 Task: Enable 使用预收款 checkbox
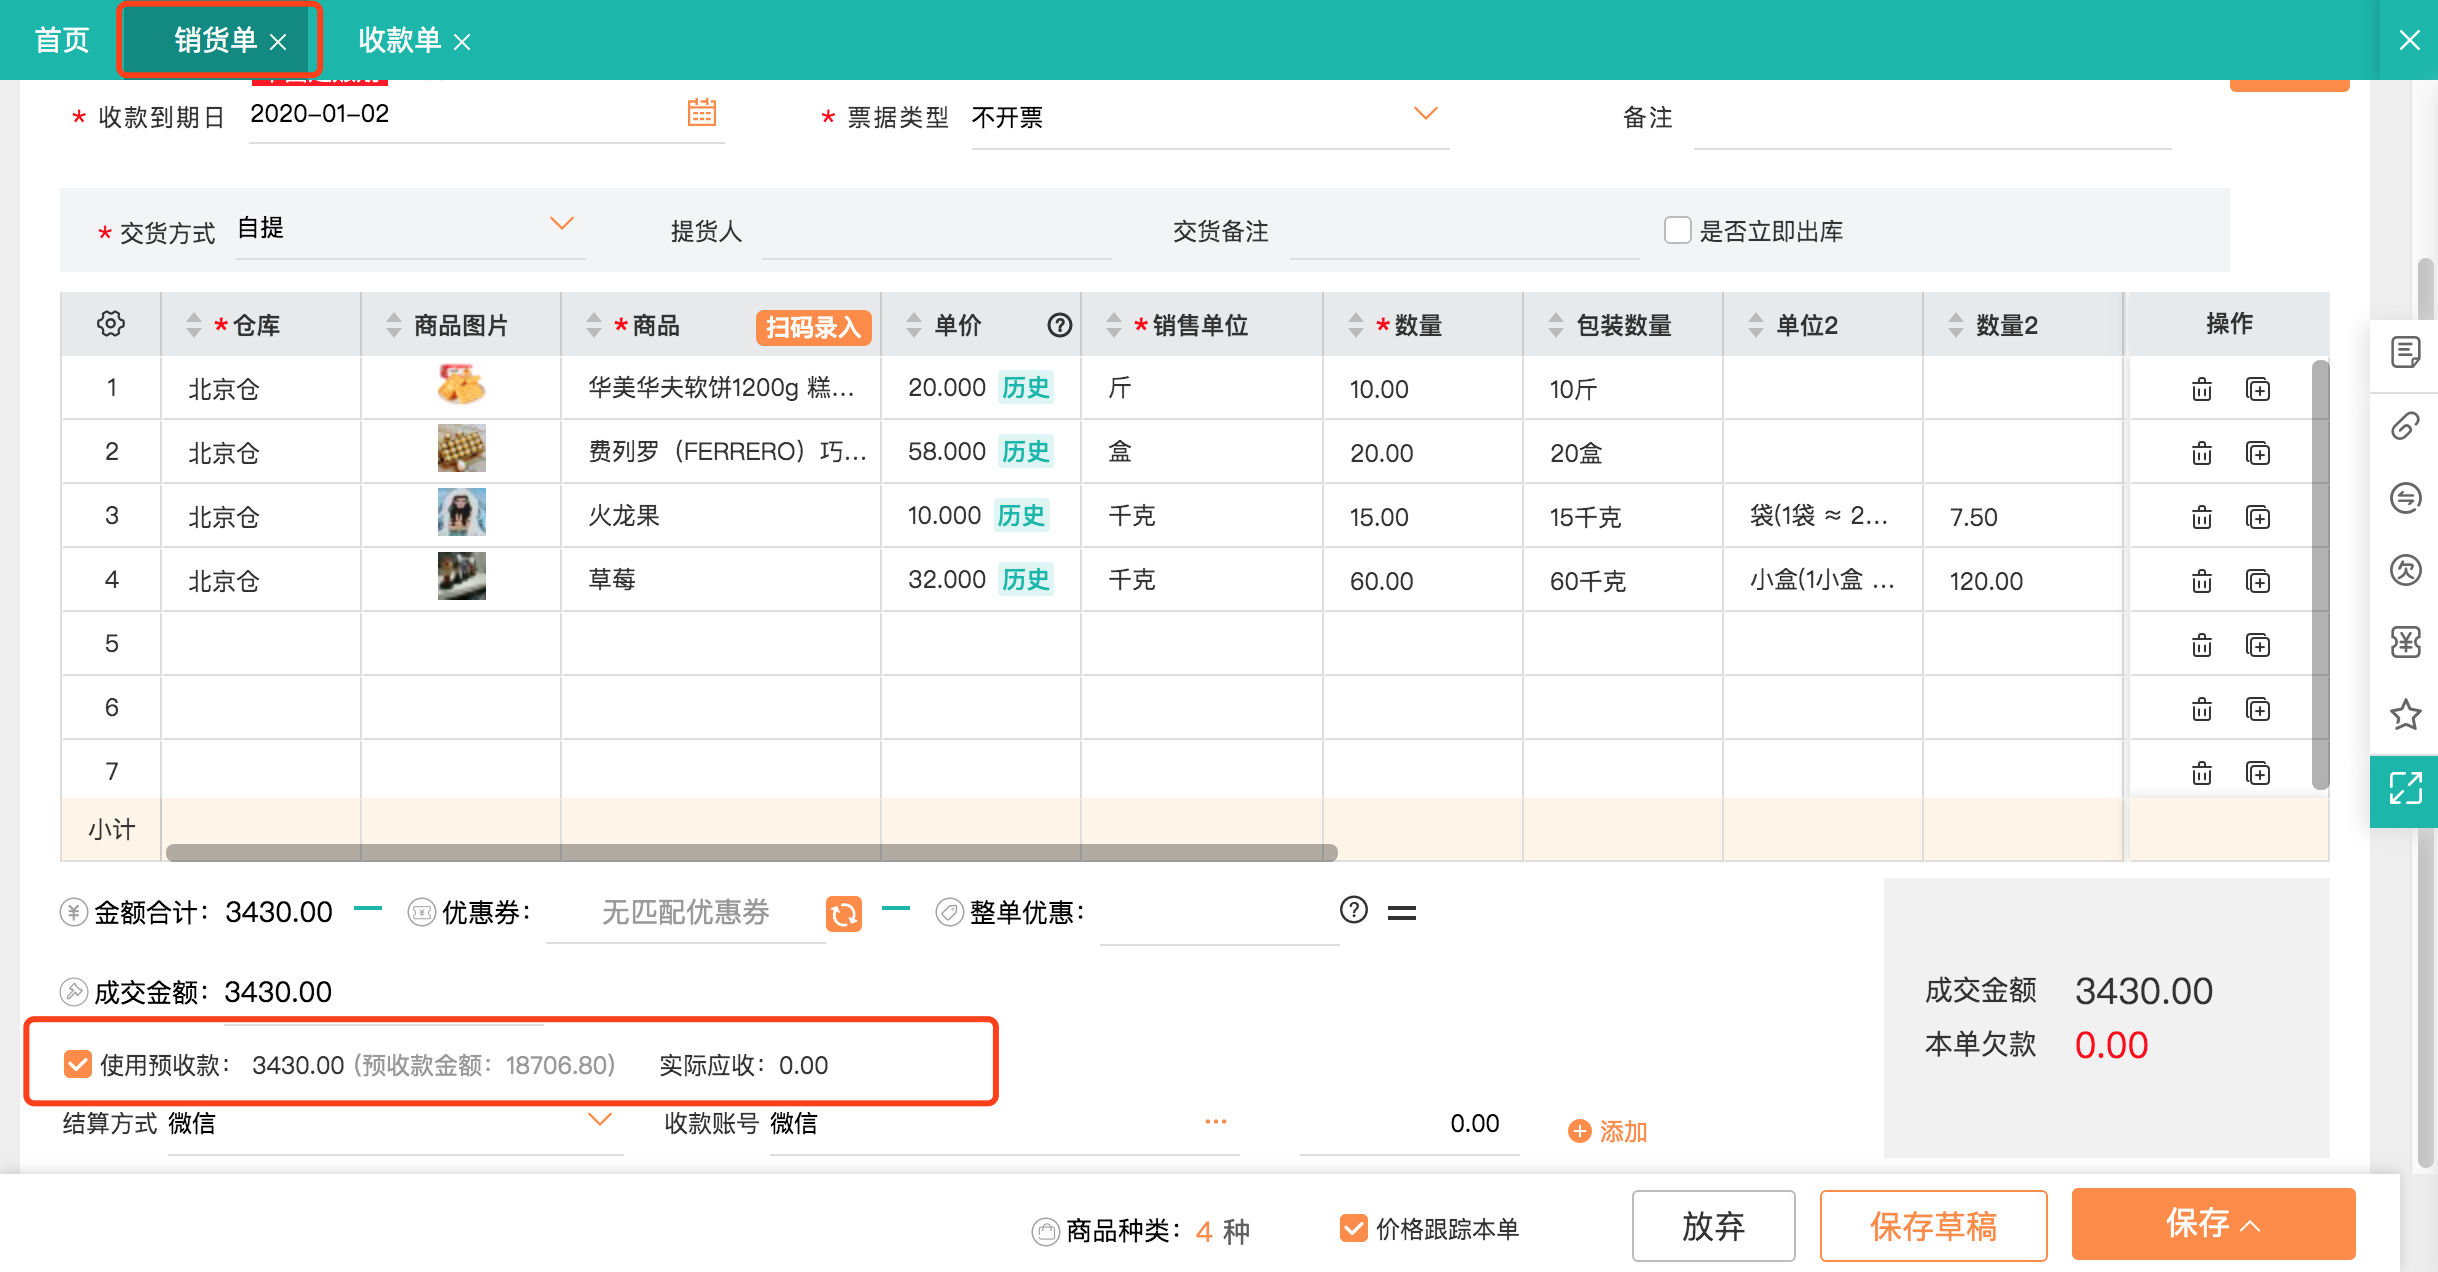pos(77,1064)
